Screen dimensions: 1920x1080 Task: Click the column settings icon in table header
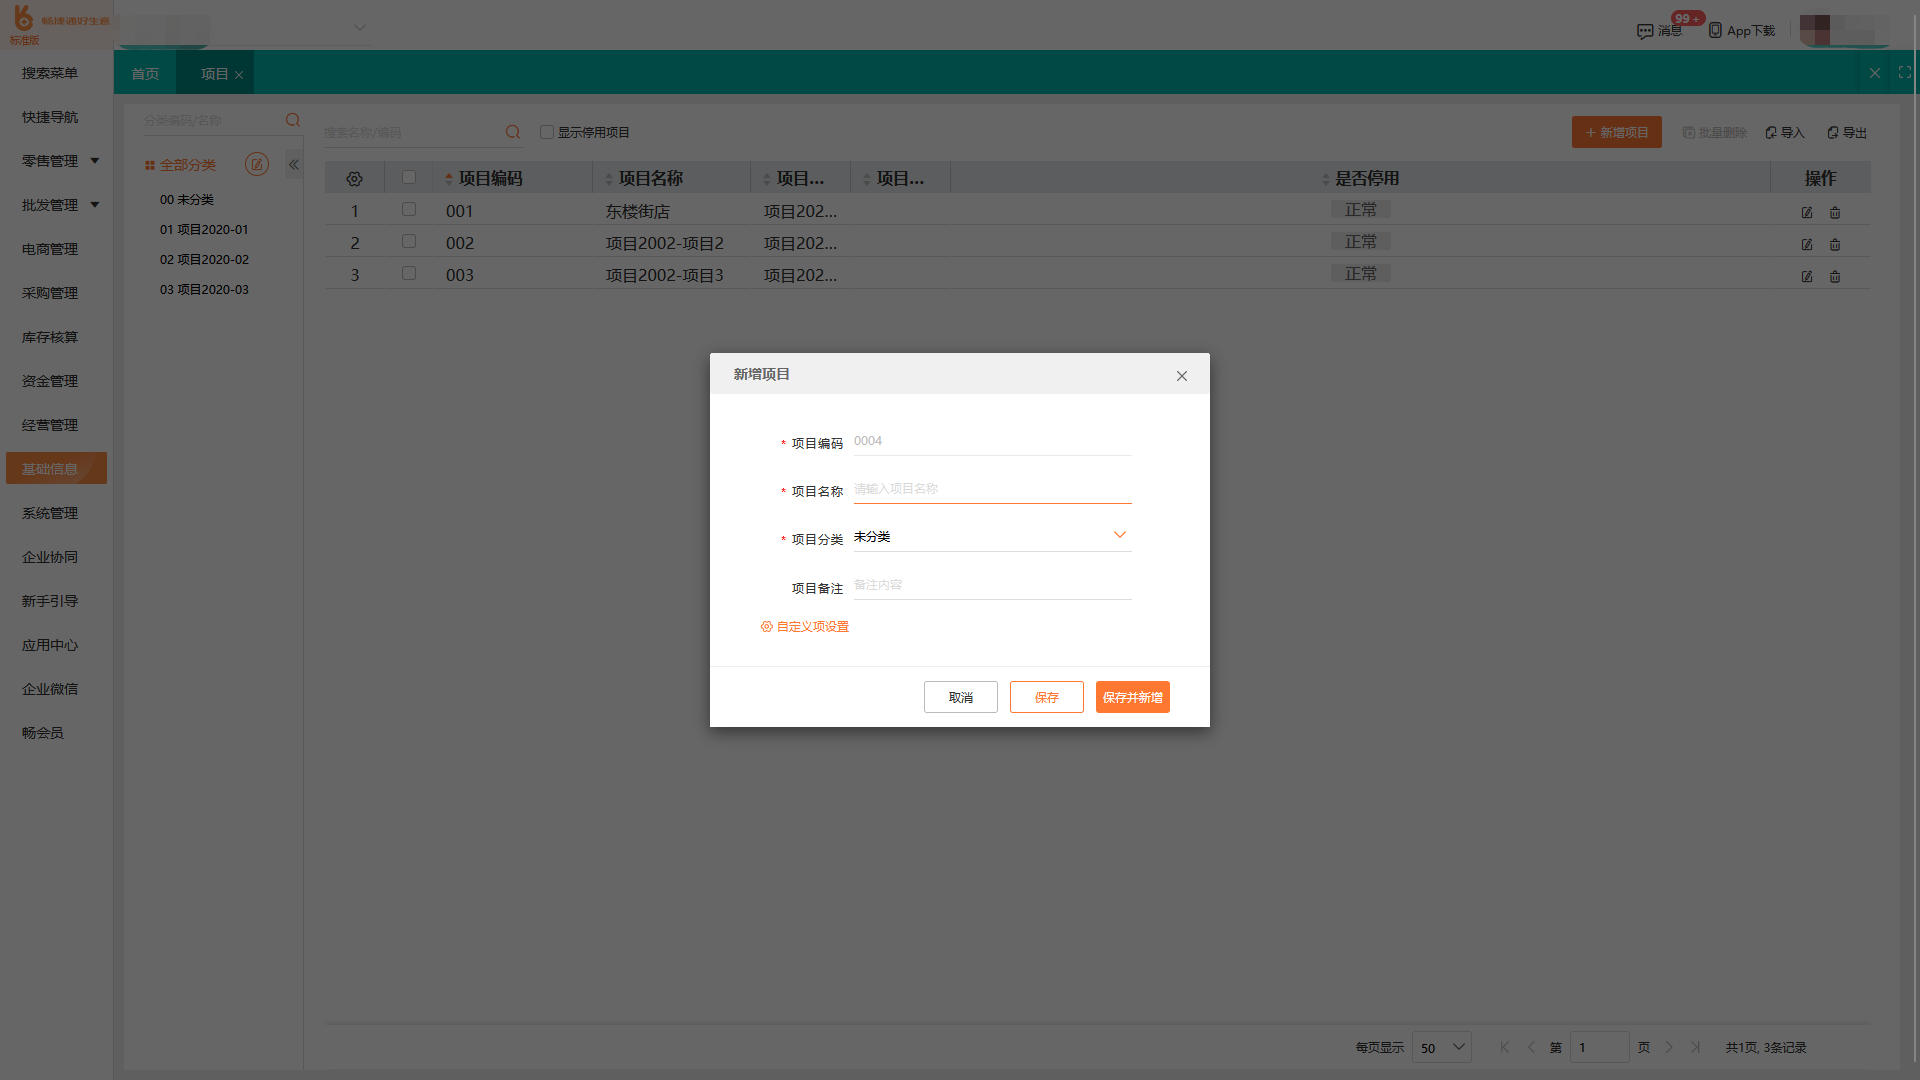pyautogui.click(x=353, y=178)
